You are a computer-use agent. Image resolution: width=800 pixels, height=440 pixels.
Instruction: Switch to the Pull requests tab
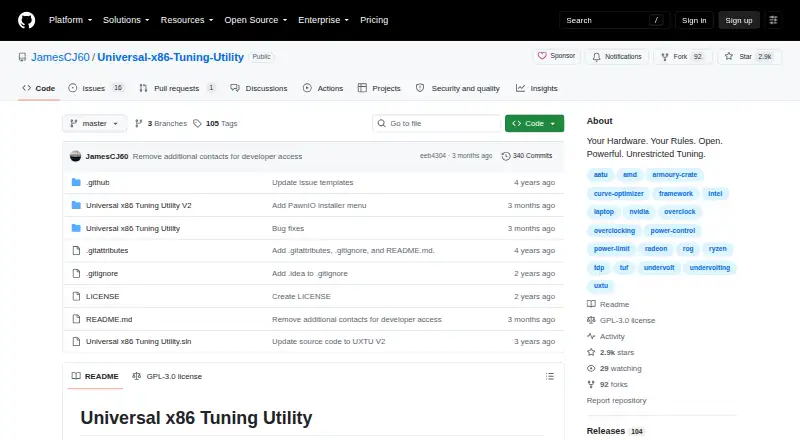tap(177, 88)
